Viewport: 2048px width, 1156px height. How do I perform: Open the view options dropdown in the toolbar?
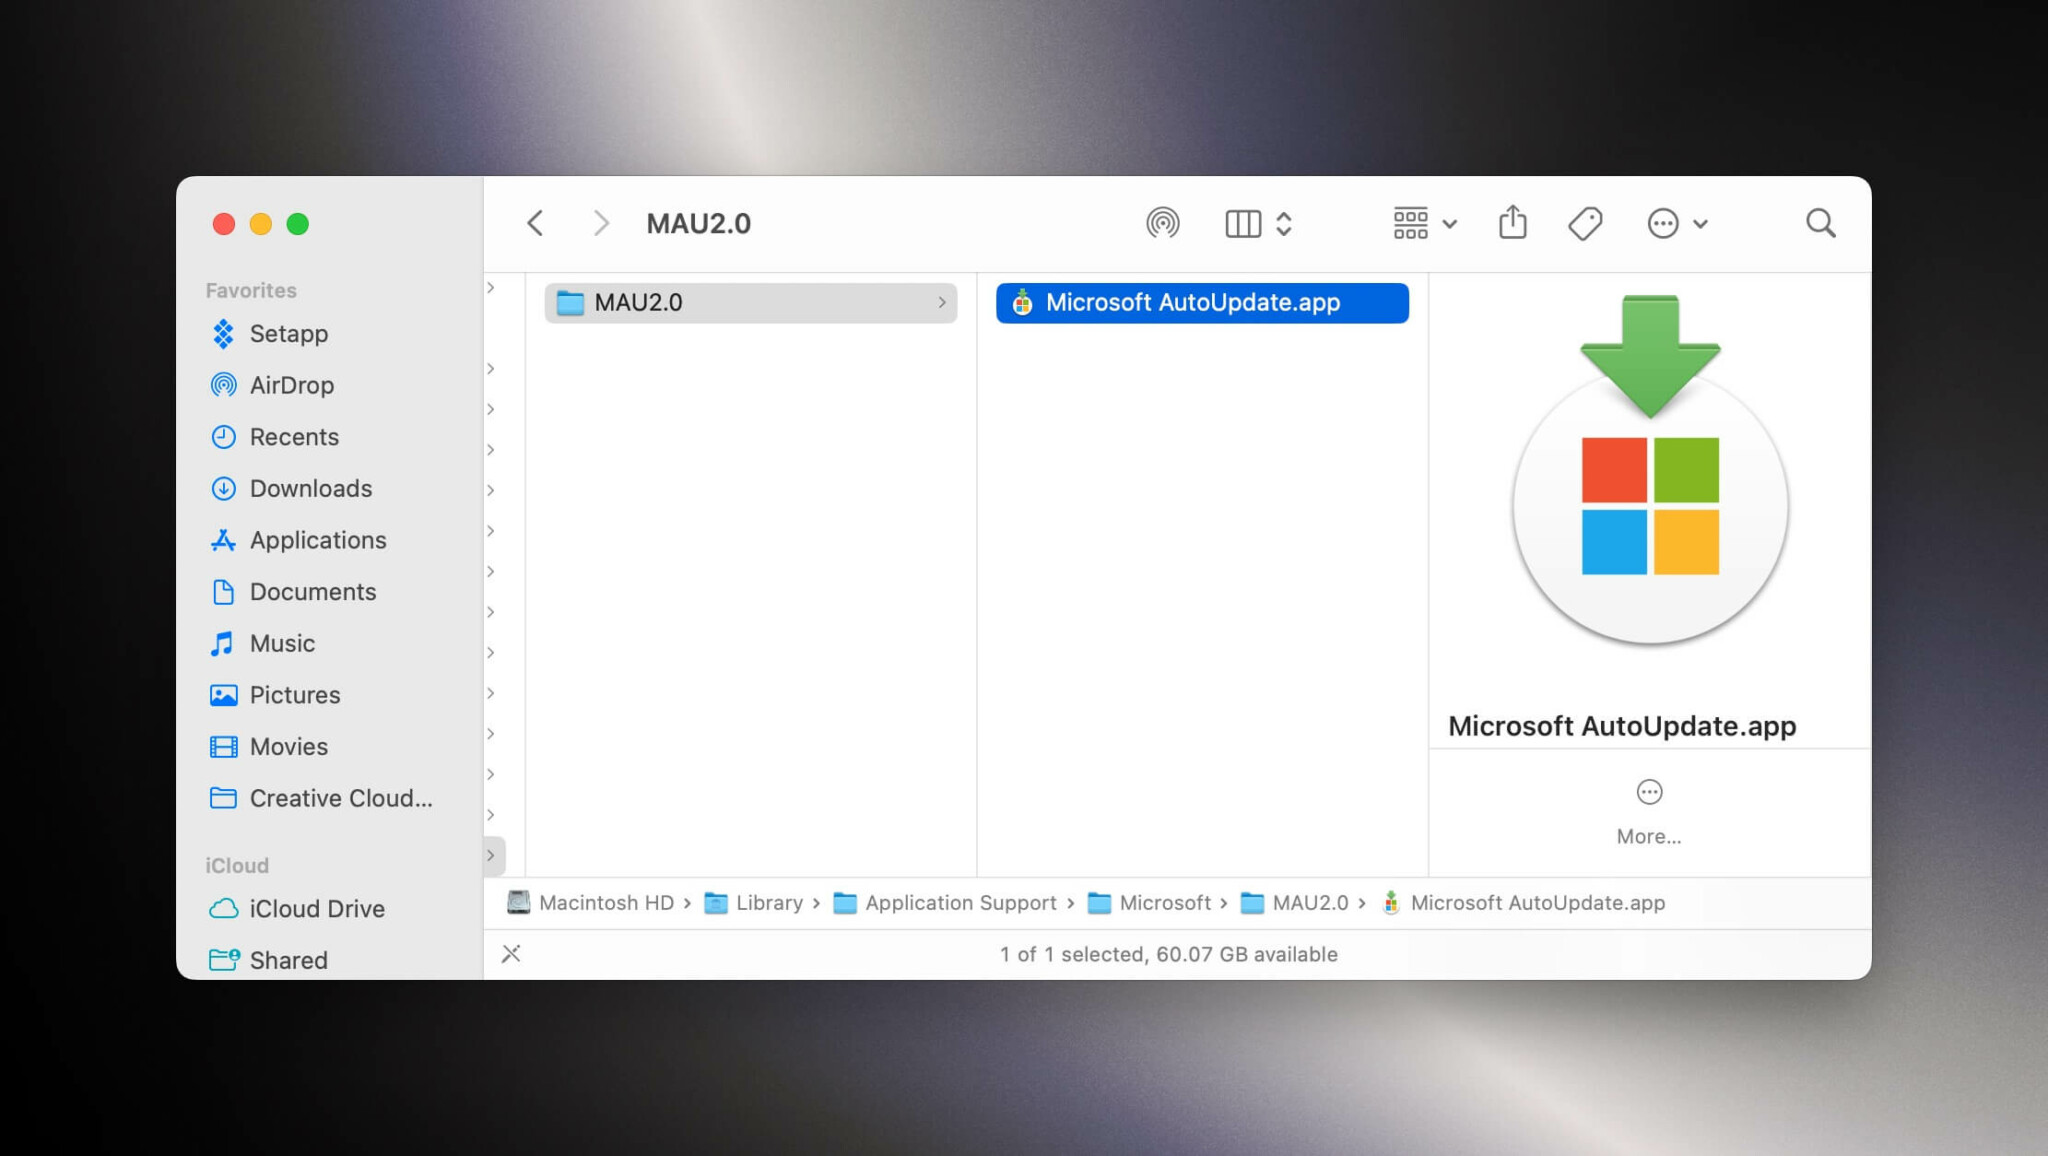click(1424, 223)
